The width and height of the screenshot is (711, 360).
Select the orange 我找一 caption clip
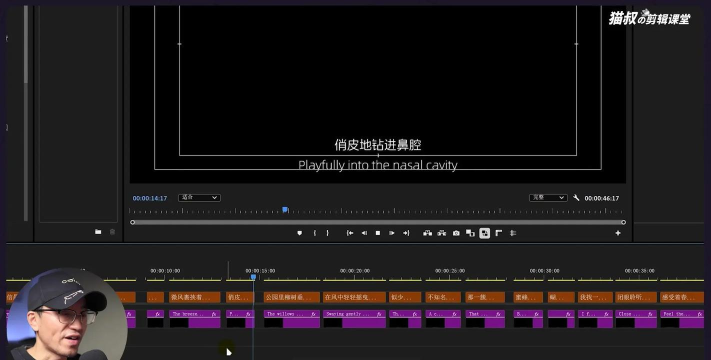(x=595, y=297)
